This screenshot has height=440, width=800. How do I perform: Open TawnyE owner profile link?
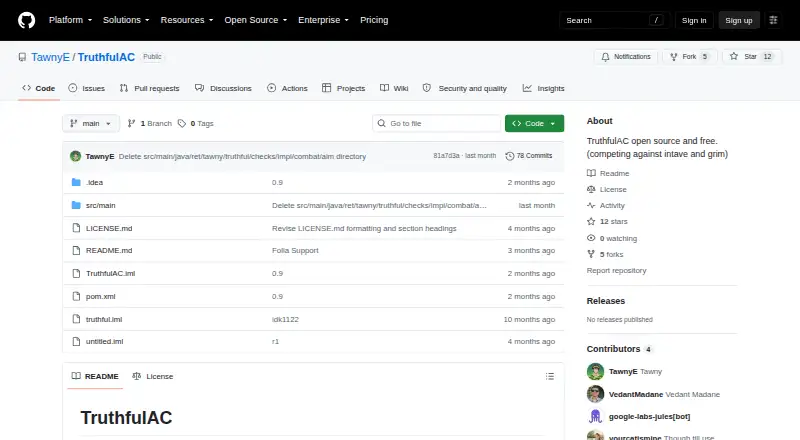[x=50, y=57]
